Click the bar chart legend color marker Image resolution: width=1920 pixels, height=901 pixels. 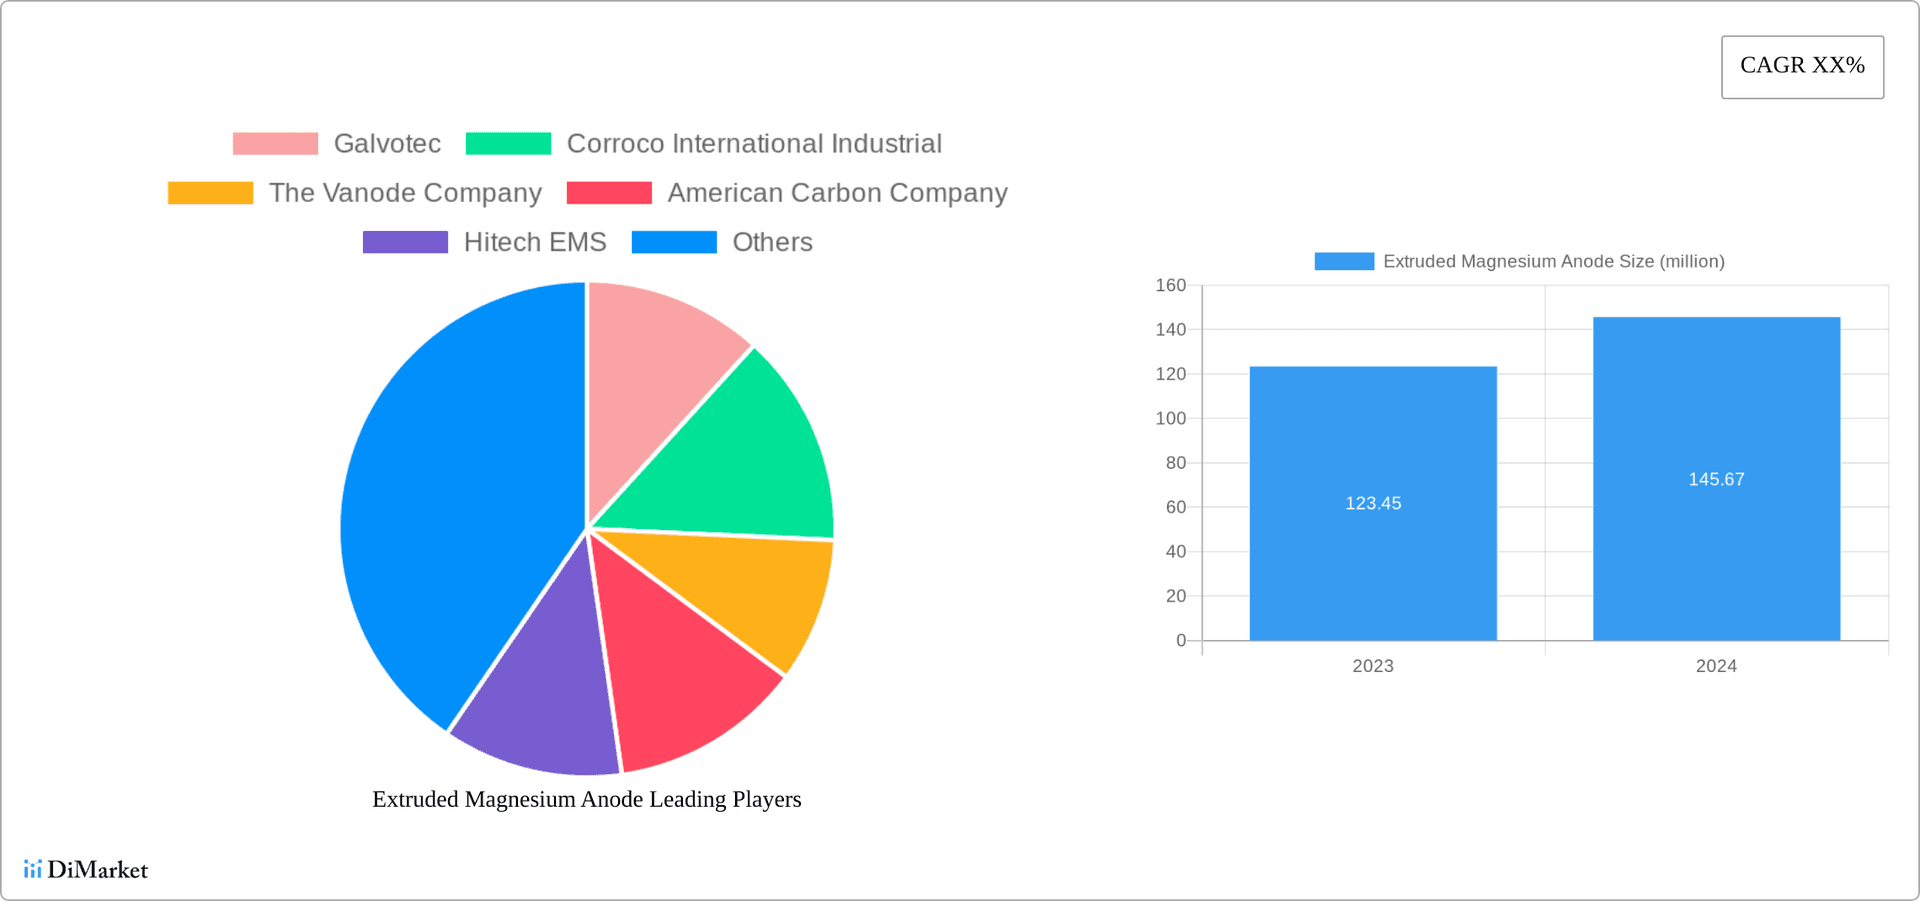(1343, 261)
